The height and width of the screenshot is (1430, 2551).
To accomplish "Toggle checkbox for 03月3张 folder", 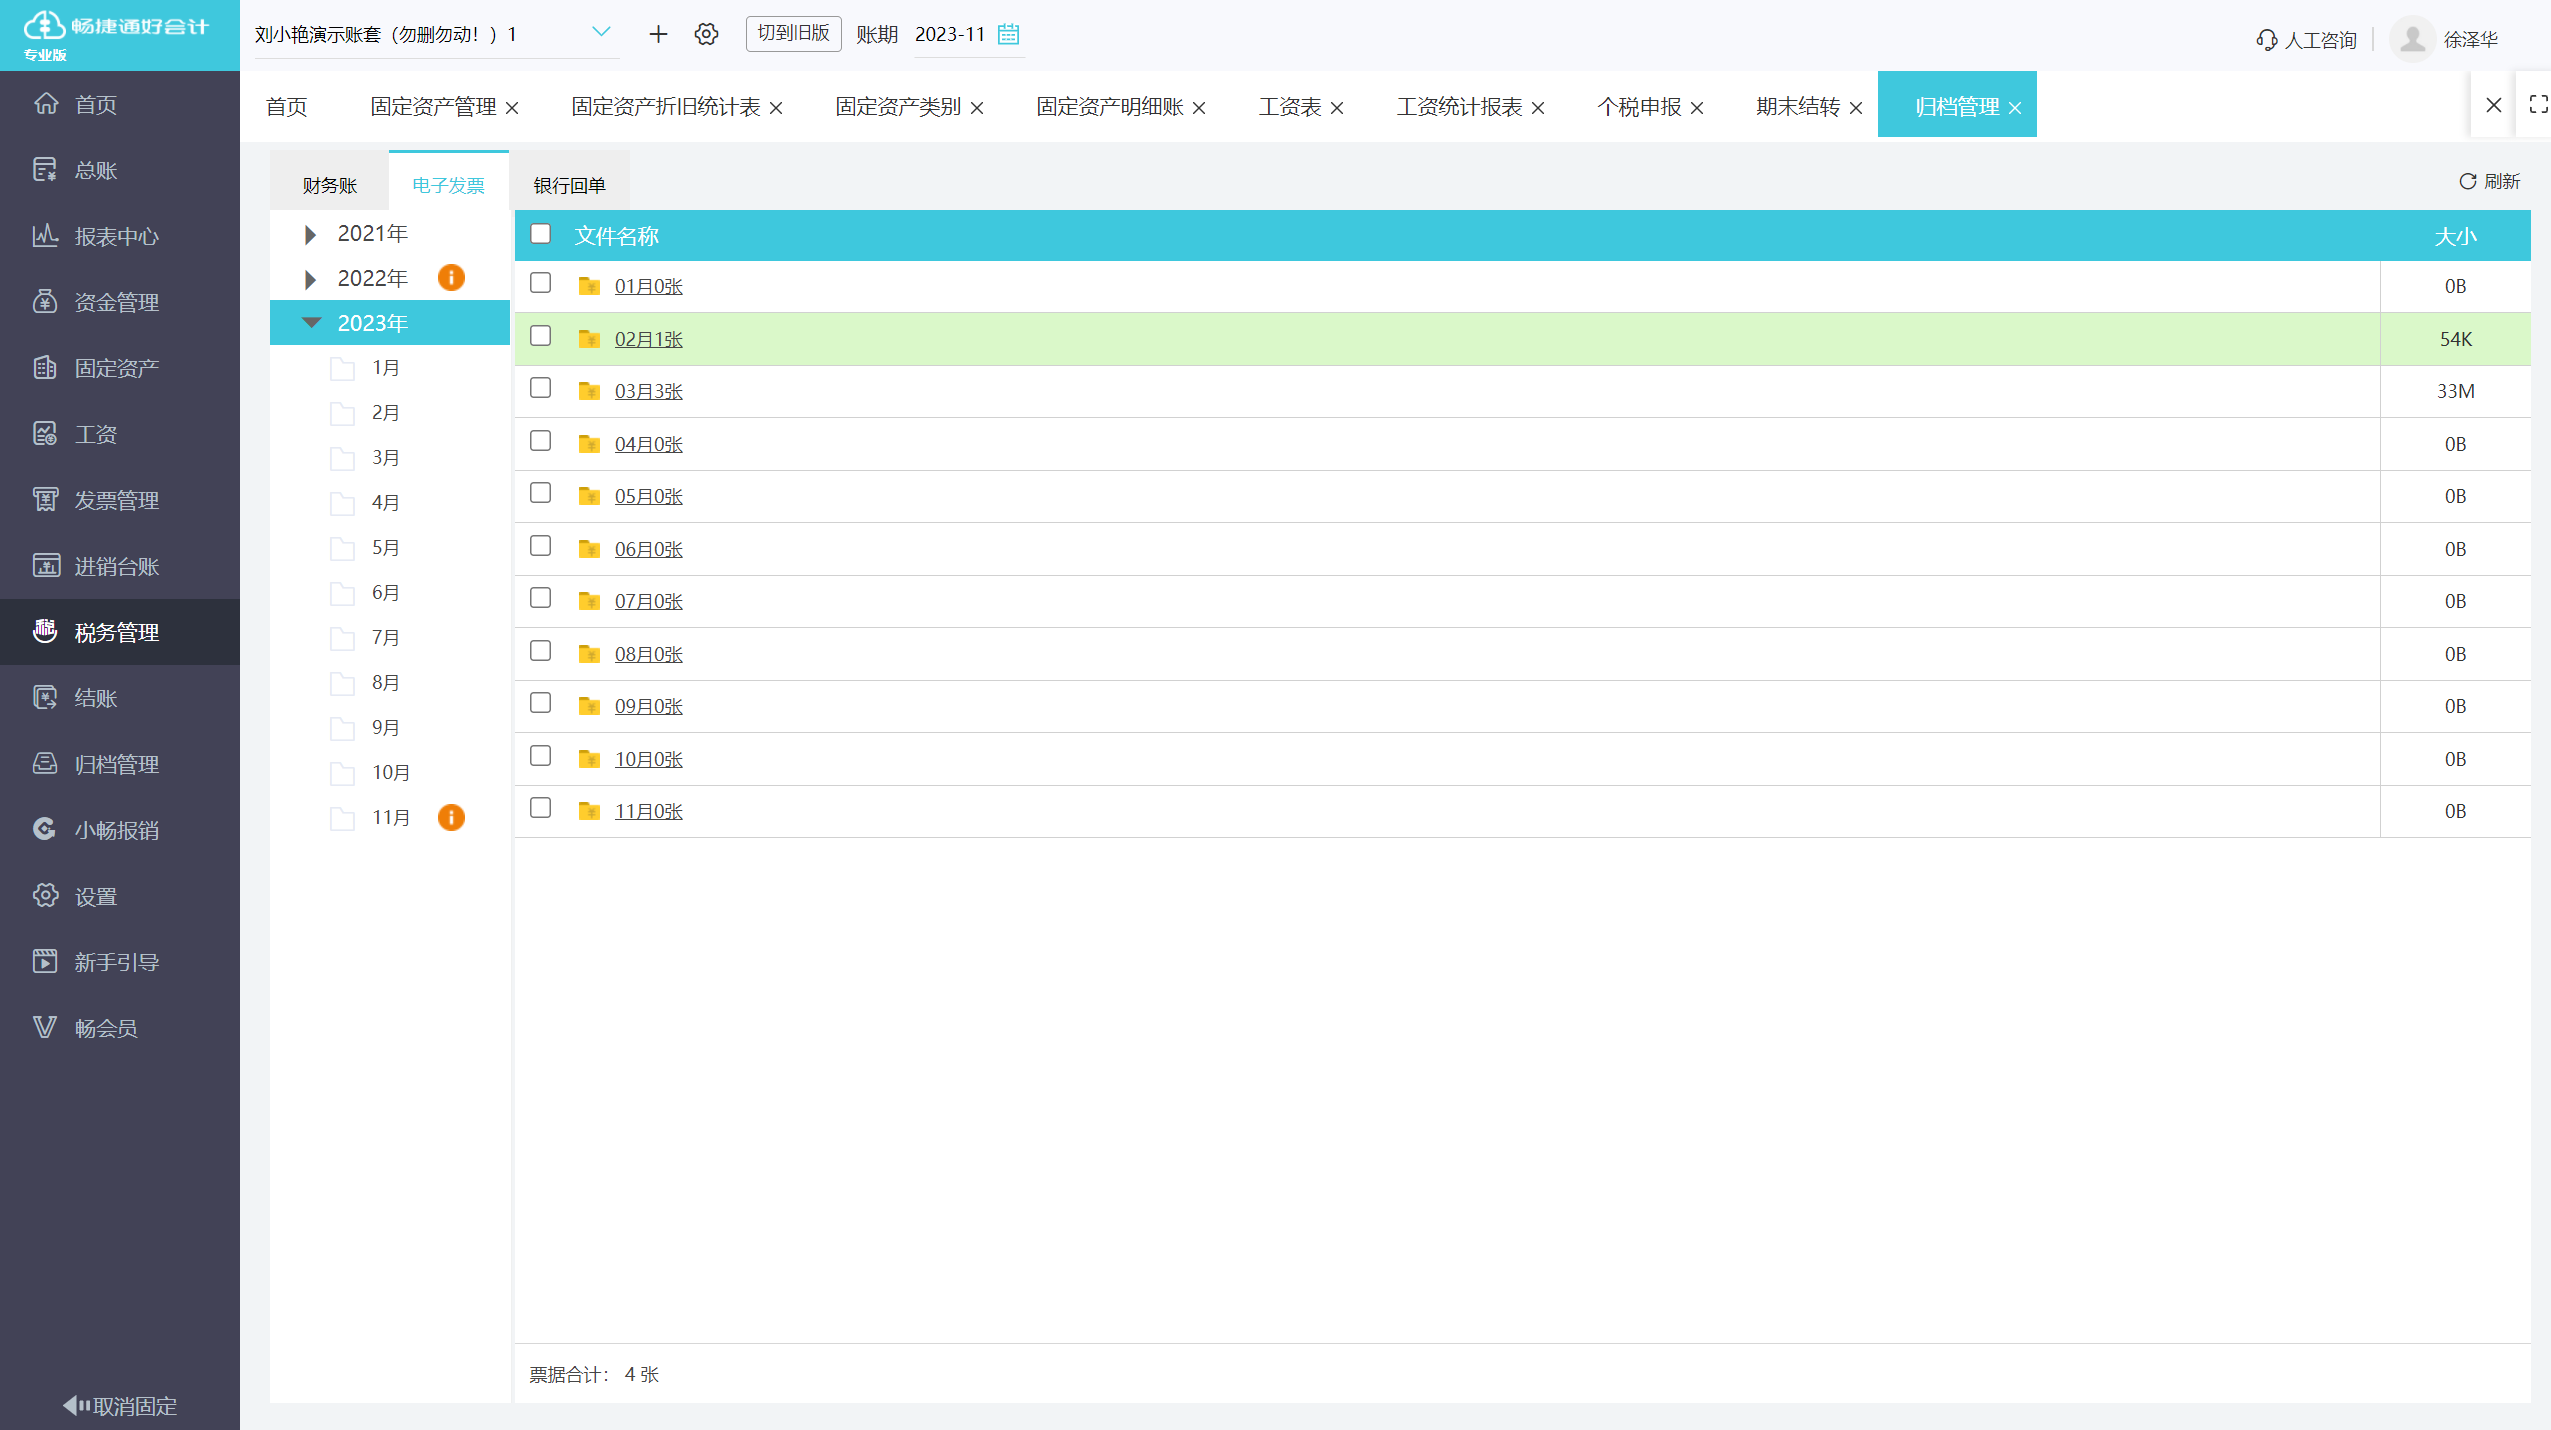I will 541,389.
